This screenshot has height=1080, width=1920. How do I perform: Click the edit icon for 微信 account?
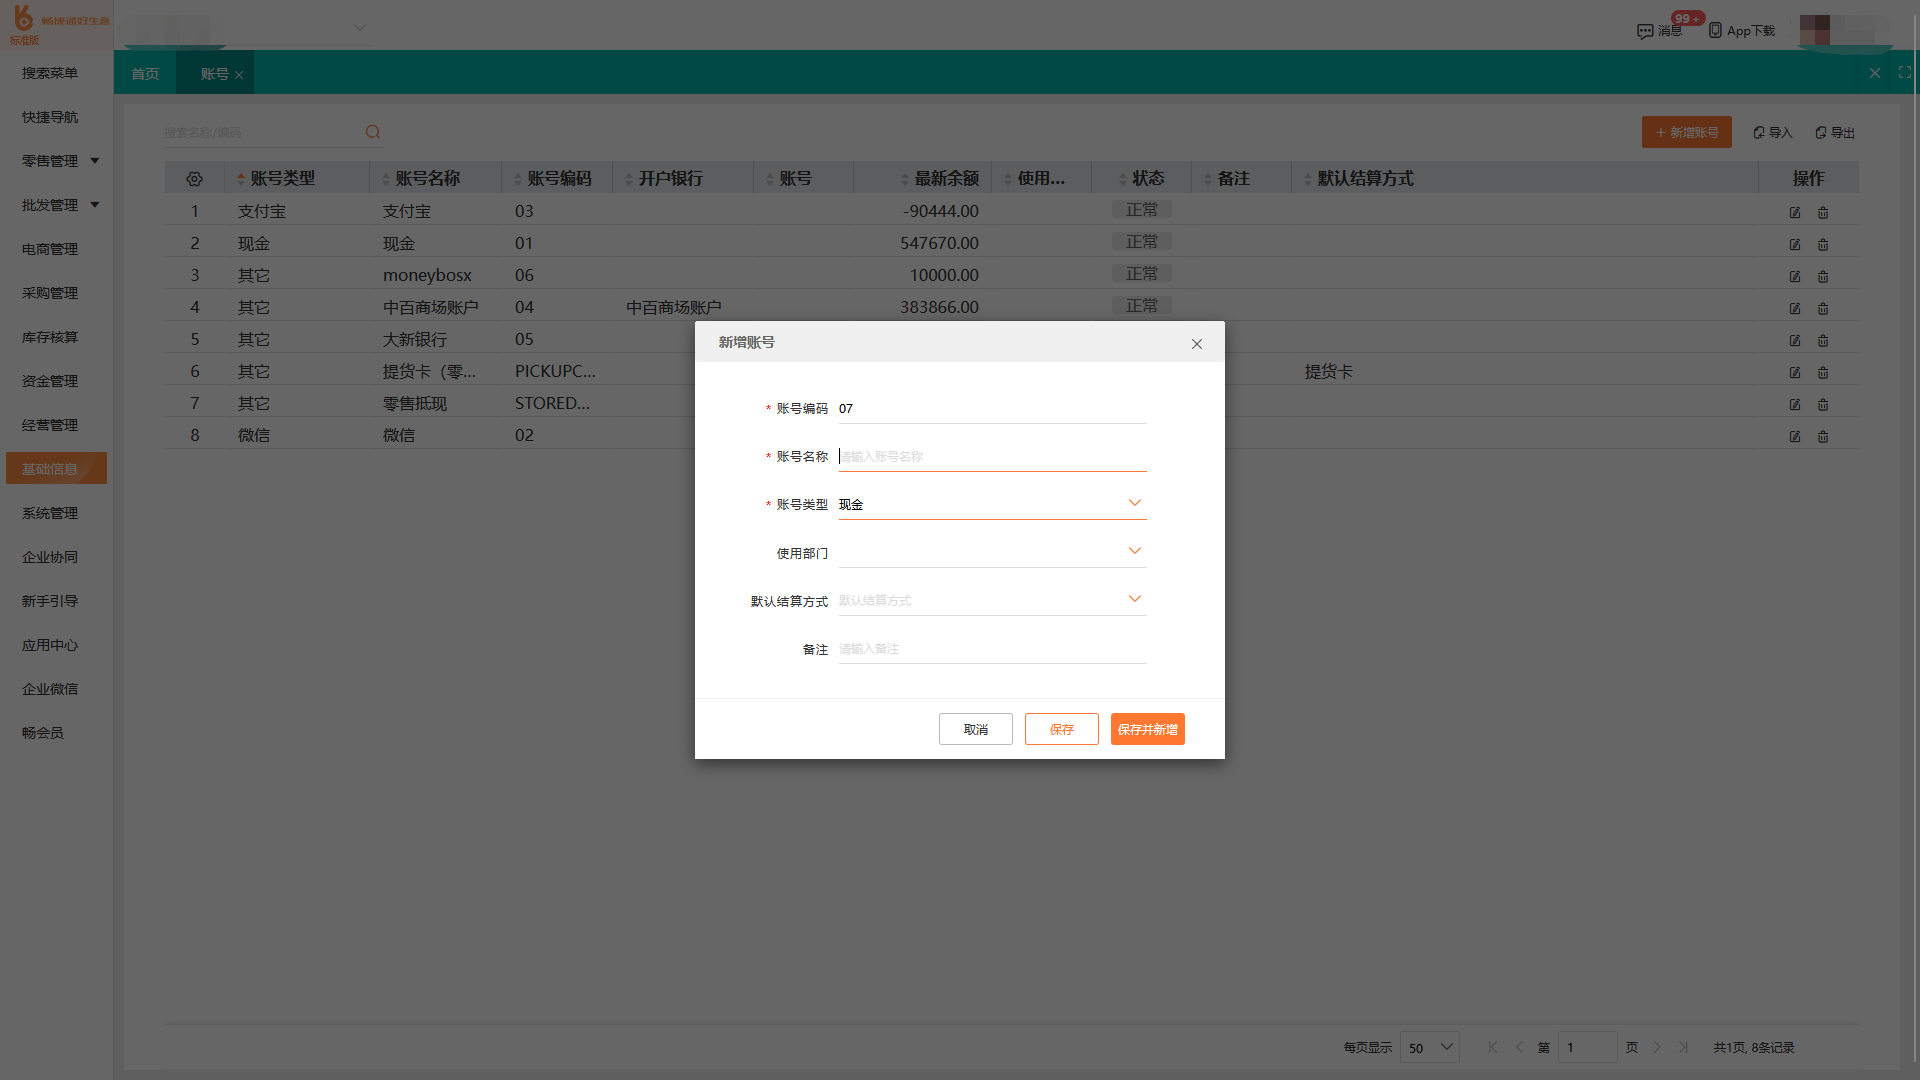(x=1795, y=436)
